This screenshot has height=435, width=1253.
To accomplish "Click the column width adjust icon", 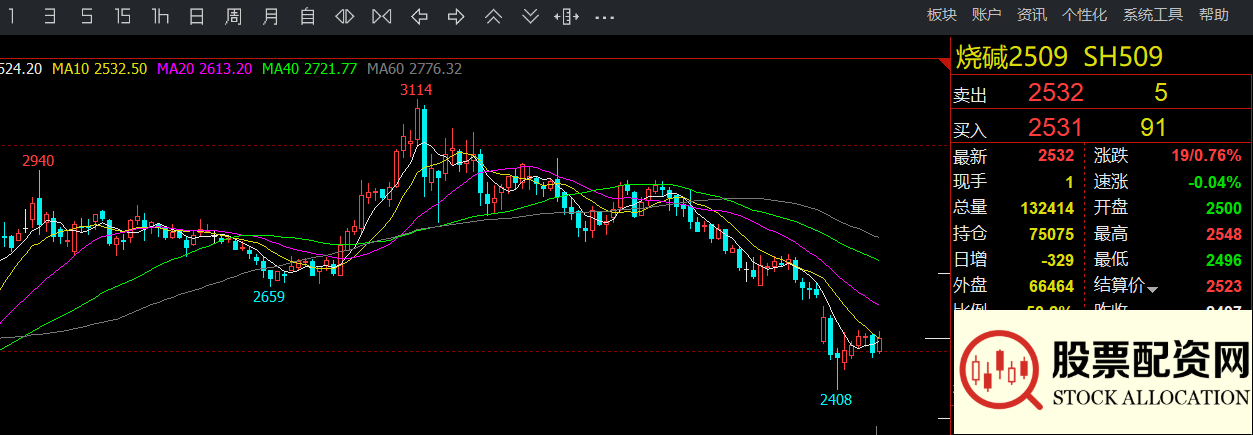I will [567, 16].
